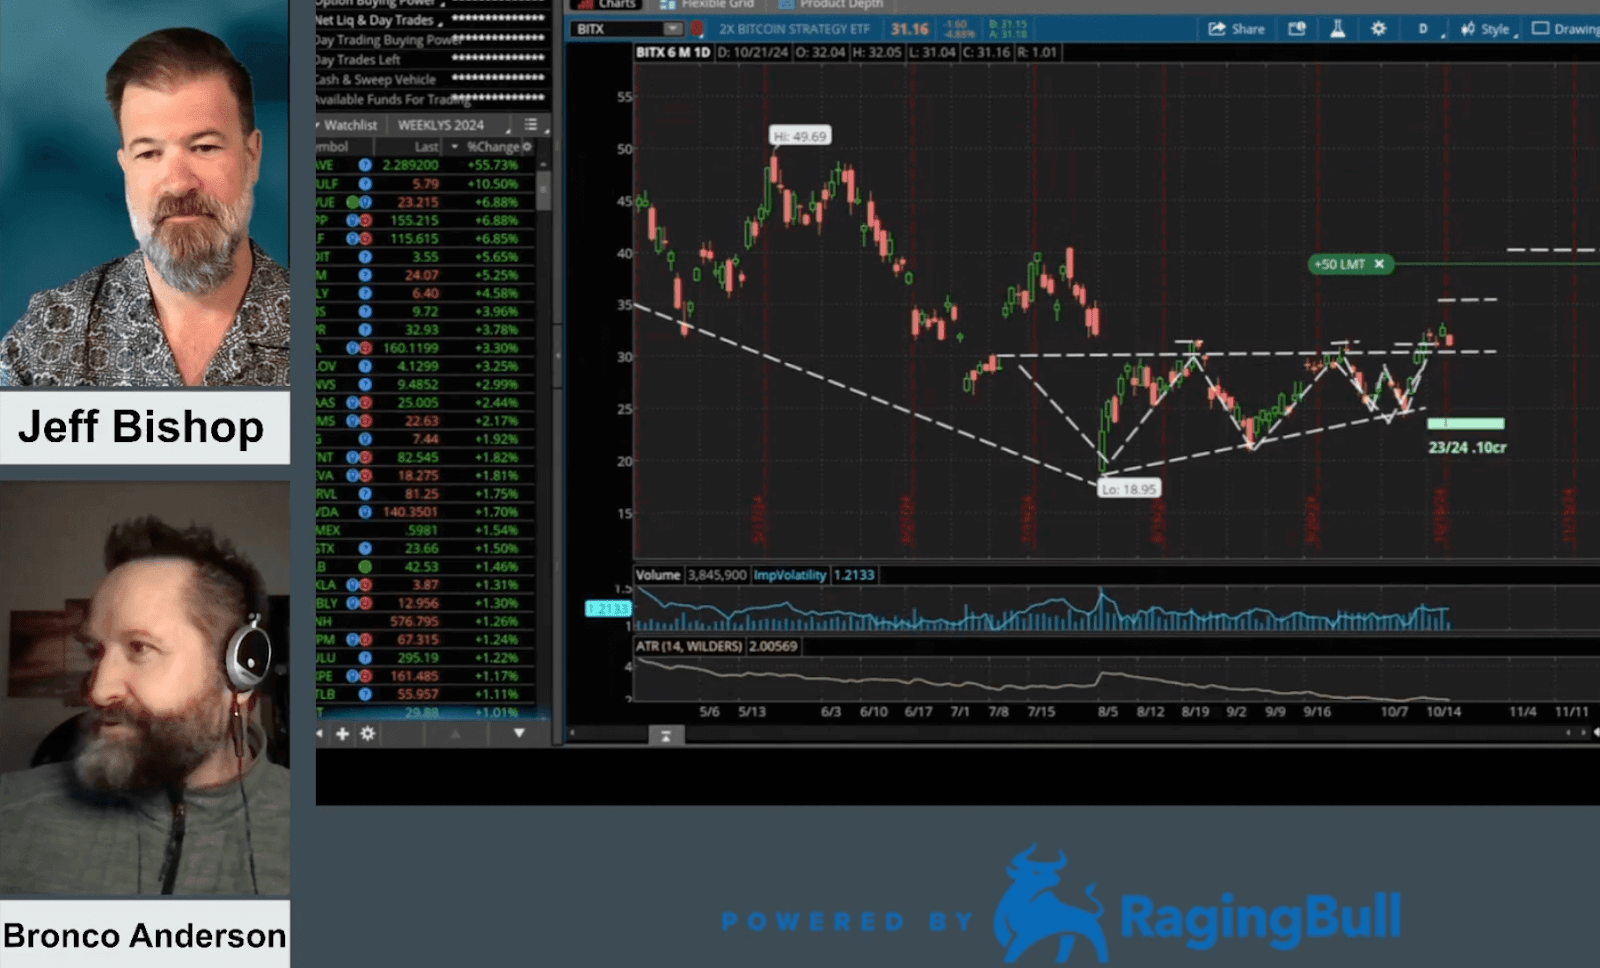Viewport: 1600px width, 968px height.
Task: Click the chart alert icon next to Share
Action: click(1297, 29)
